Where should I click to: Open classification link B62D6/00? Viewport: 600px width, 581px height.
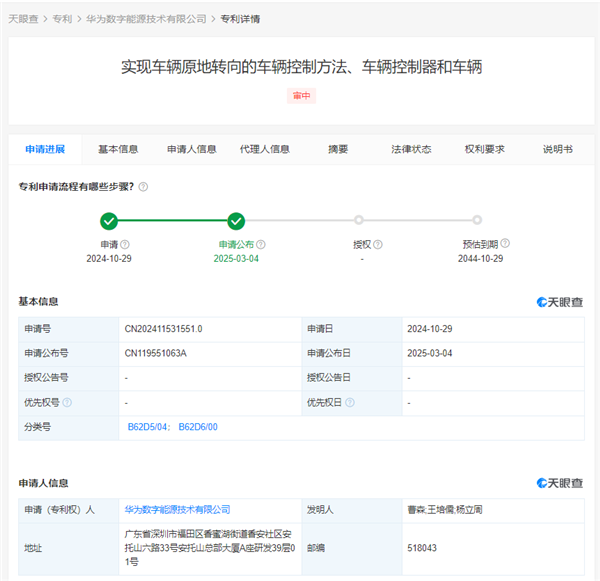(x=198, y=427)
